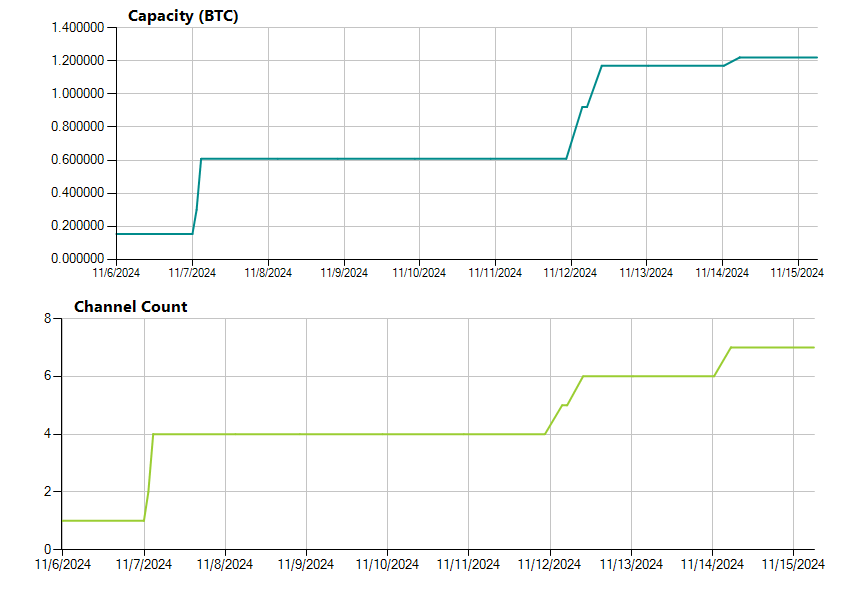
Task: Click the y-axis value 8 on Channel Count
Action: point(47,318)
